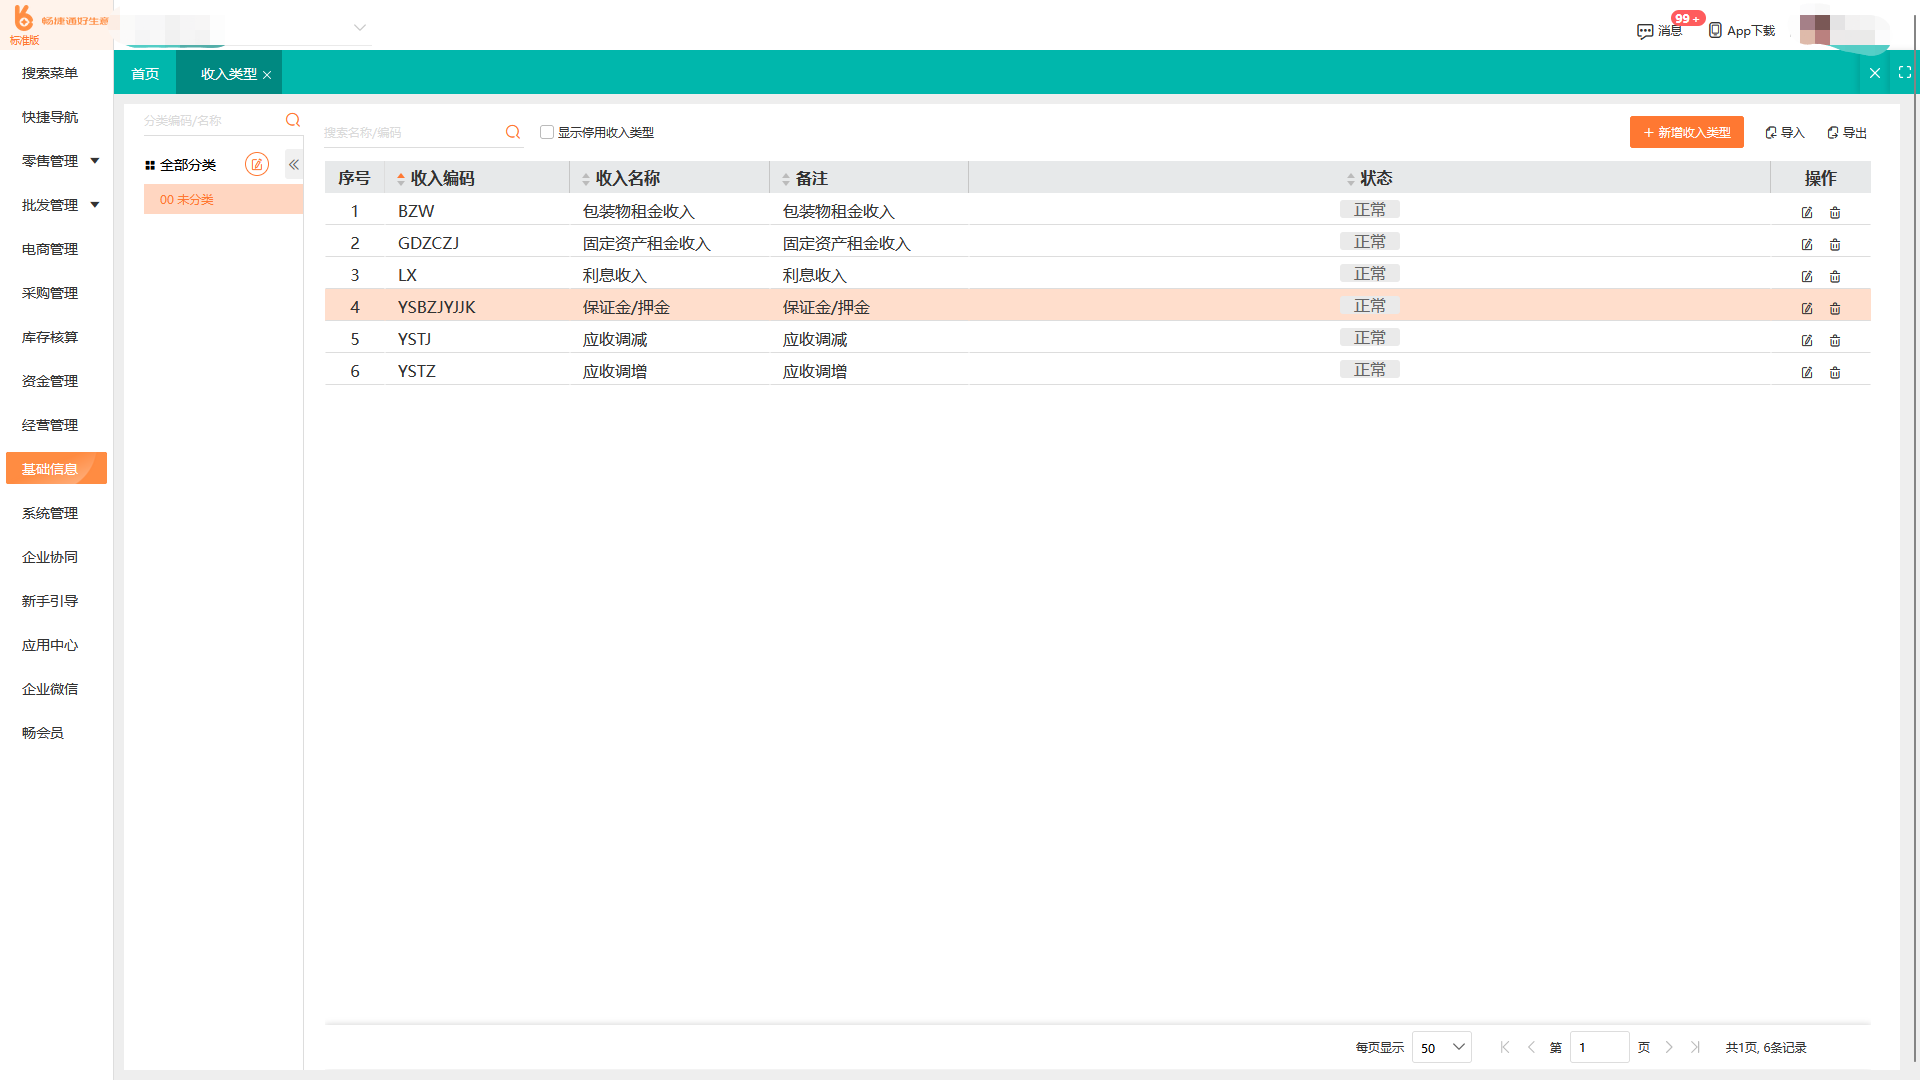Viewport: 1920px width, 1080px height.
Task: Click the App下载 link
Action: [1741, 29]
